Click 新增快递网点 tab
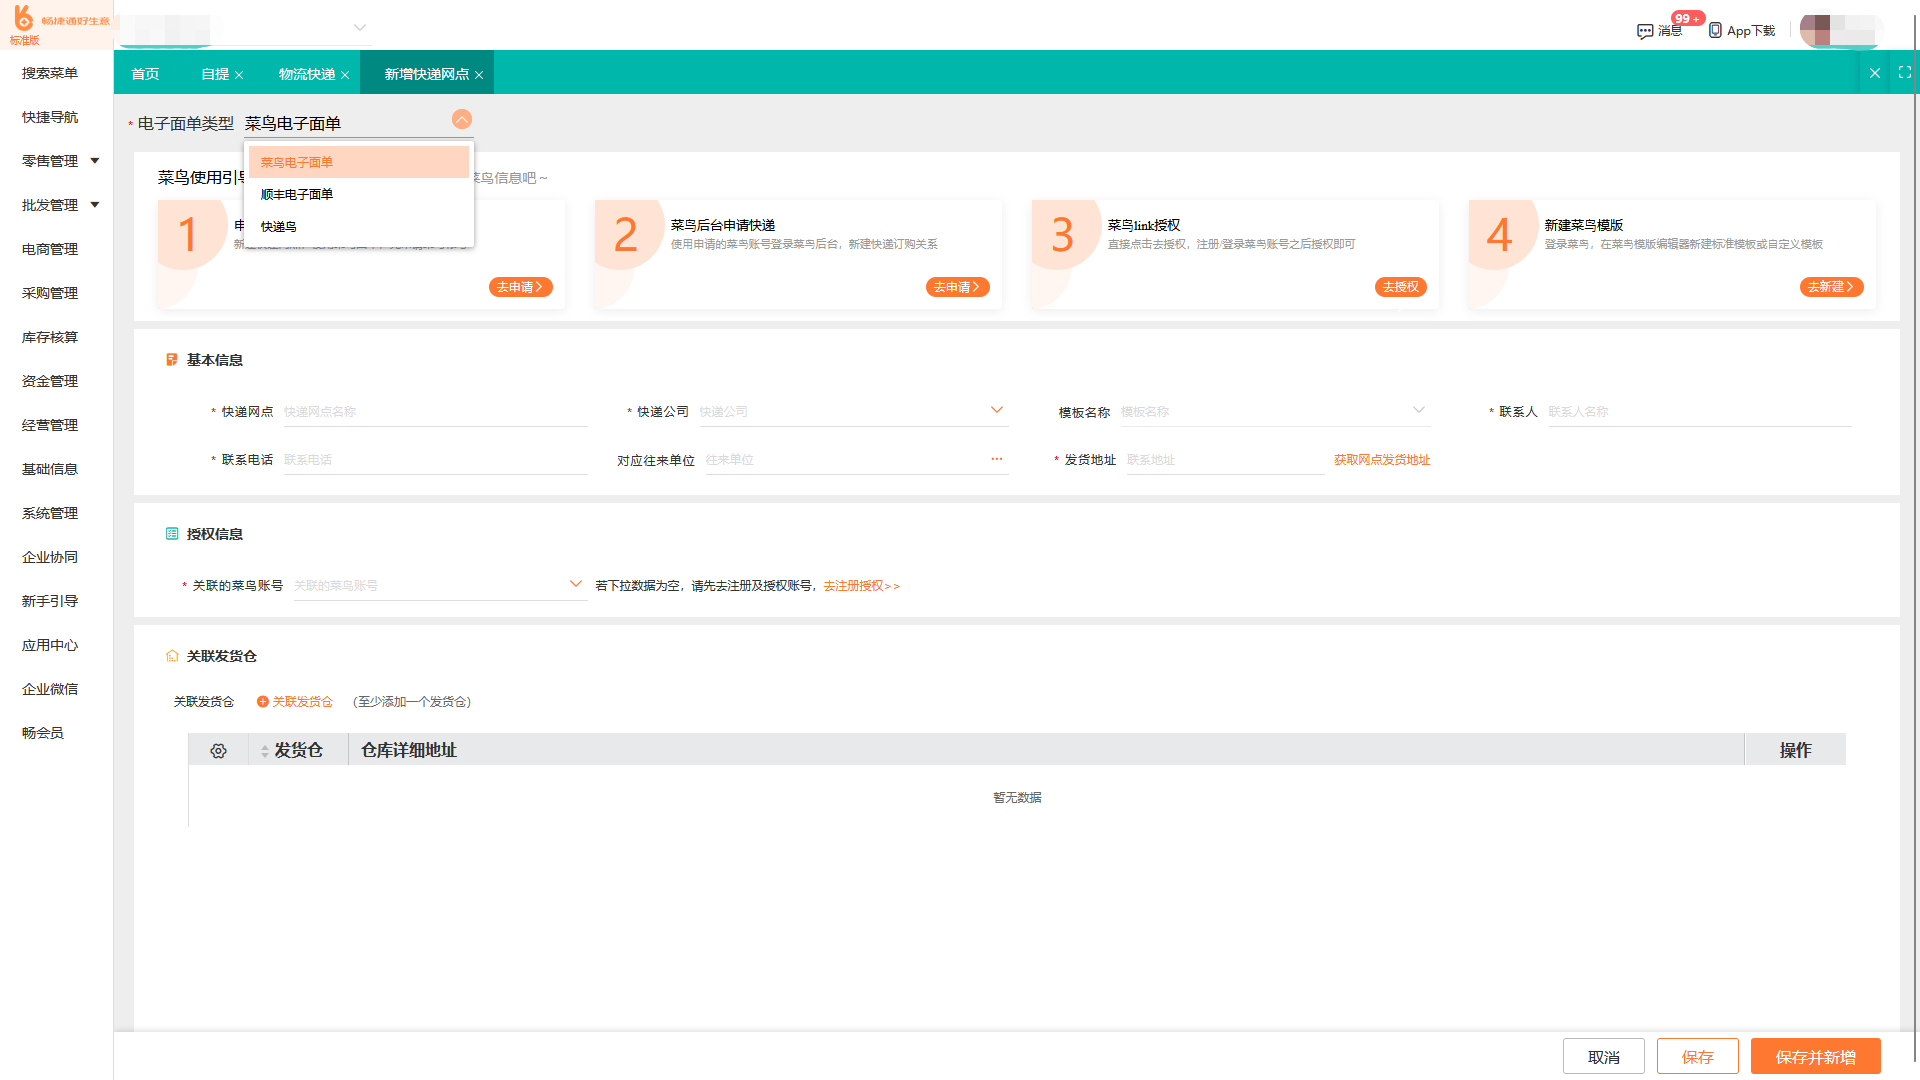Screen dimensions: 1920x1080 tap(426, 73)
